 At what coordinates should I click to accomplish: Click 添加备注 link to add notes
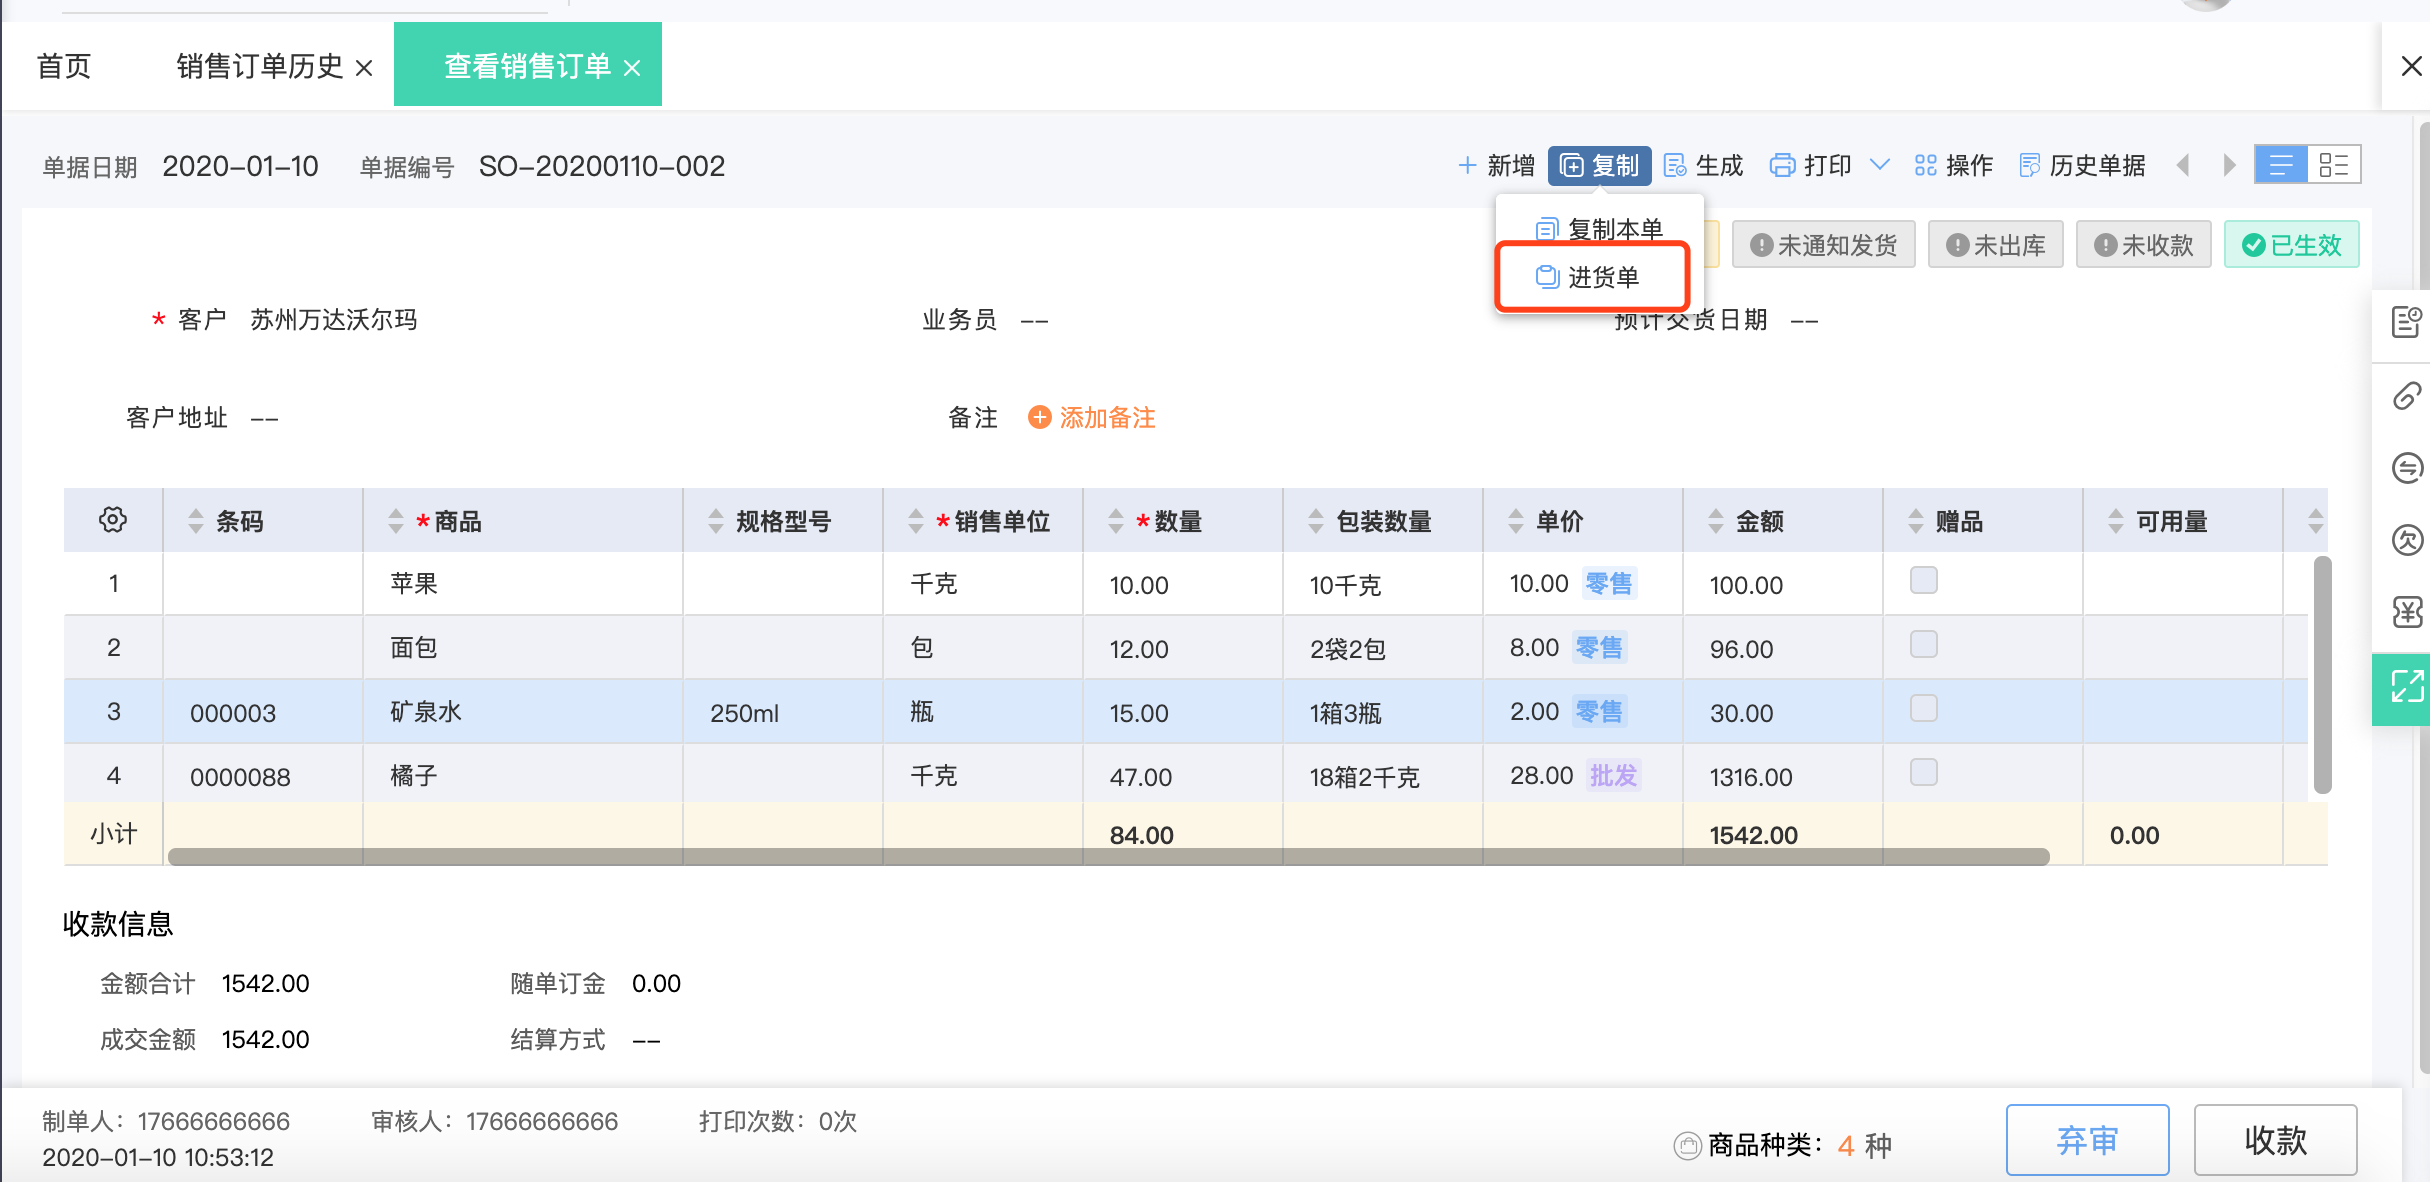[1099, 418]
